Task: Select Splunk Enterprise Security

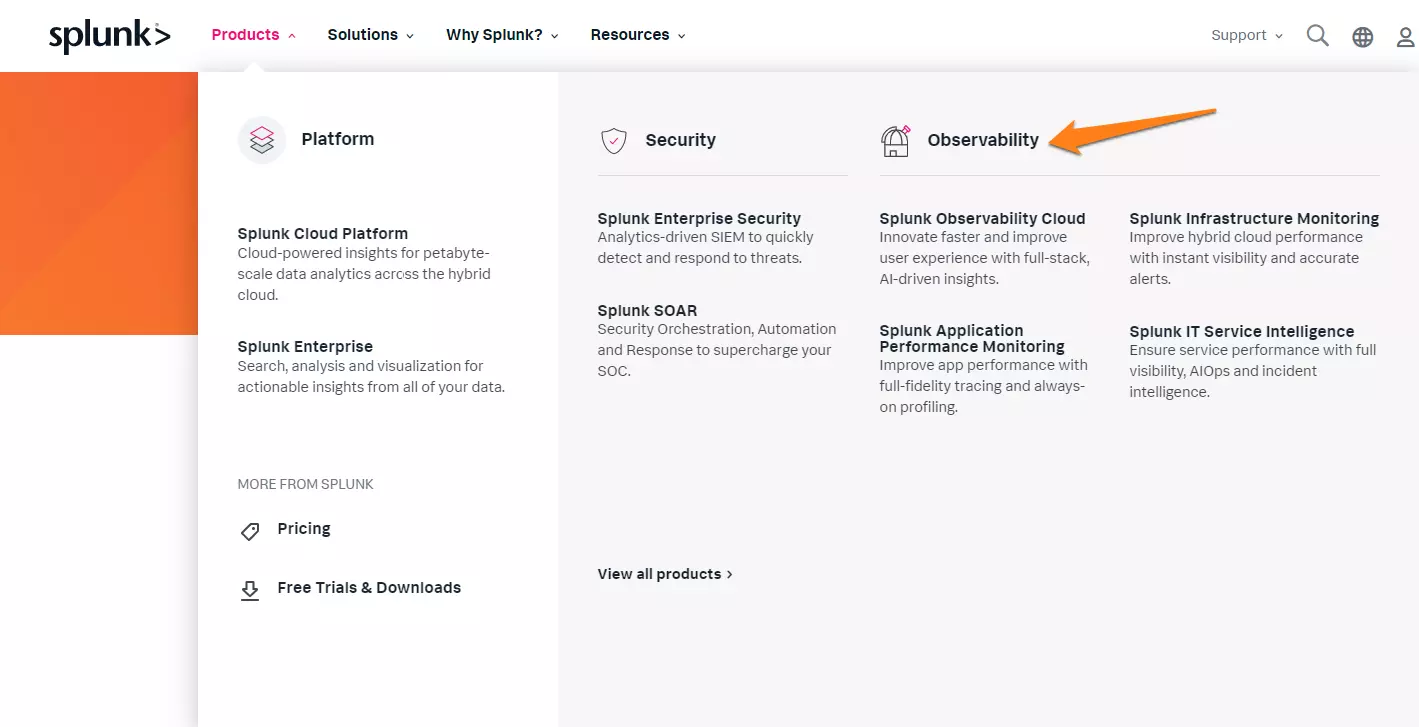Action: [698, 218]
